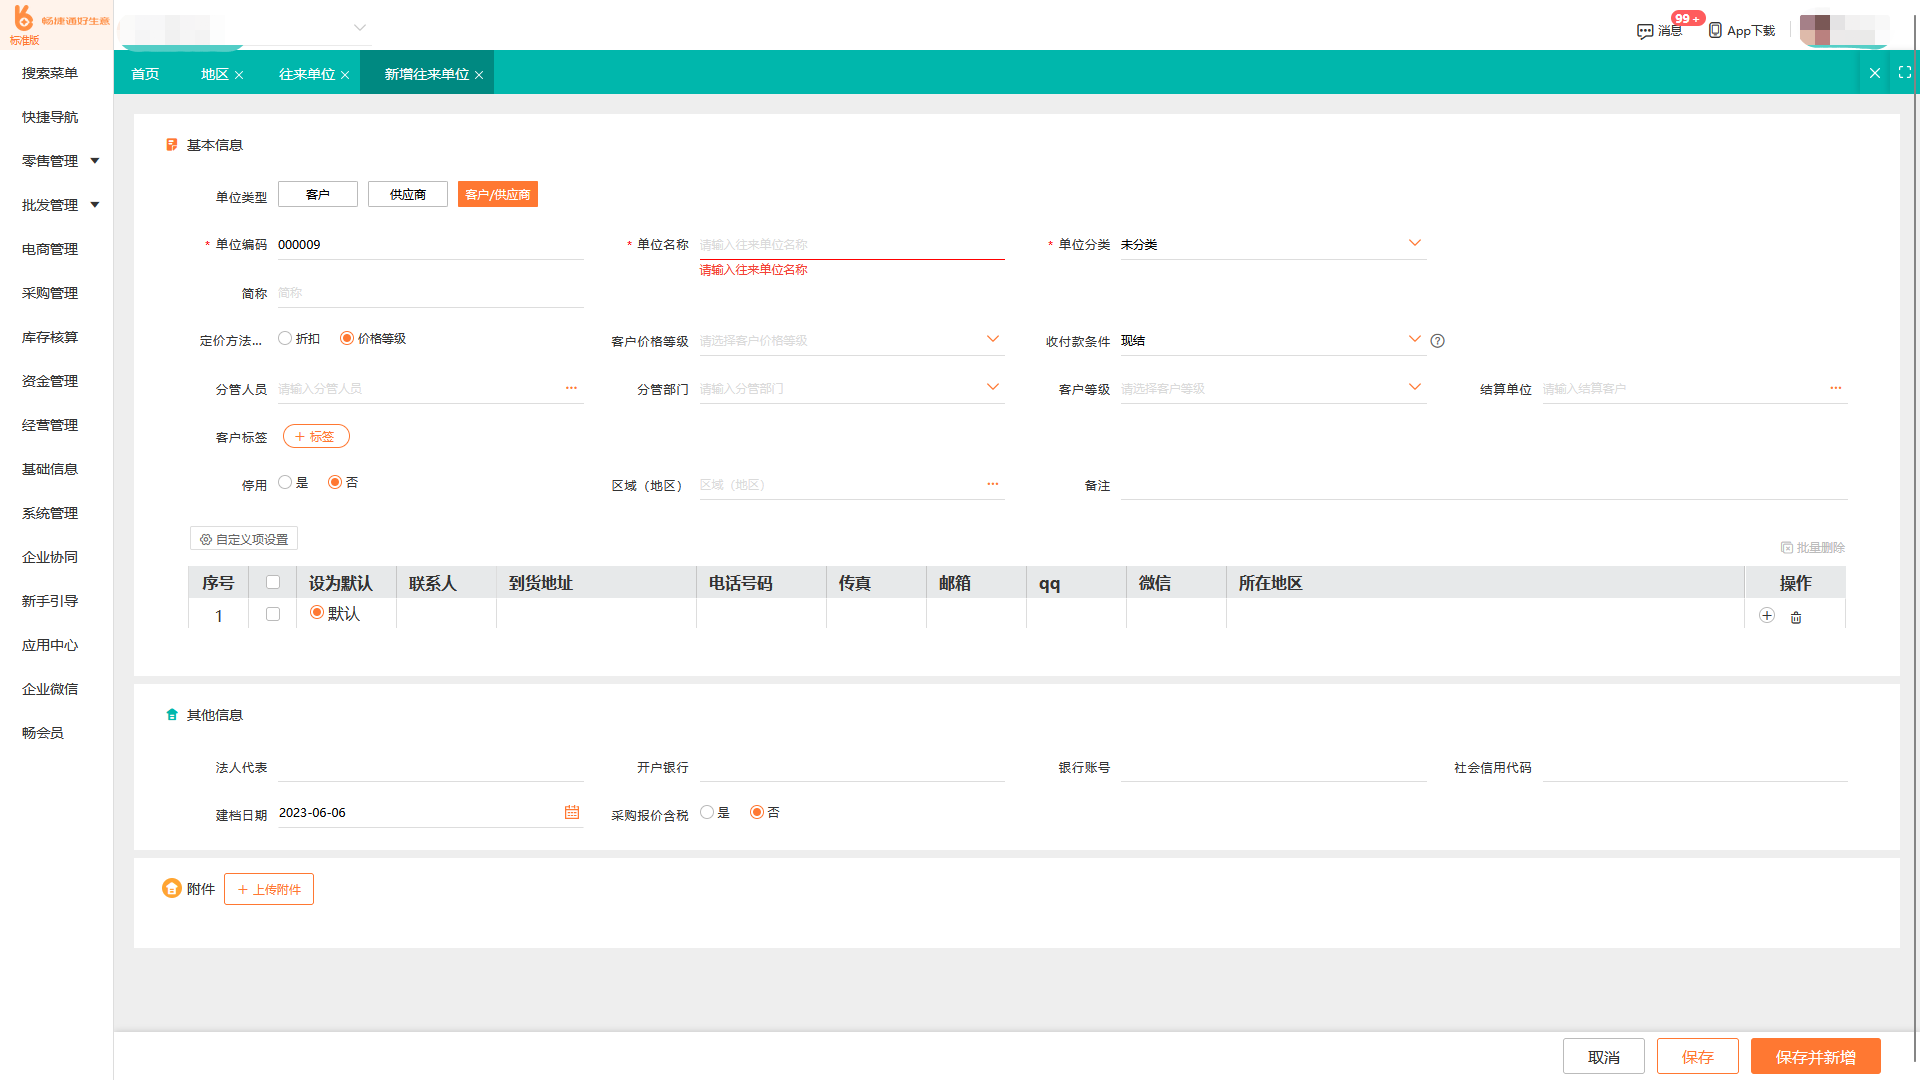Click the 批量删除 icon in table
The image size is (1920, 1080).
(1787, 546)
